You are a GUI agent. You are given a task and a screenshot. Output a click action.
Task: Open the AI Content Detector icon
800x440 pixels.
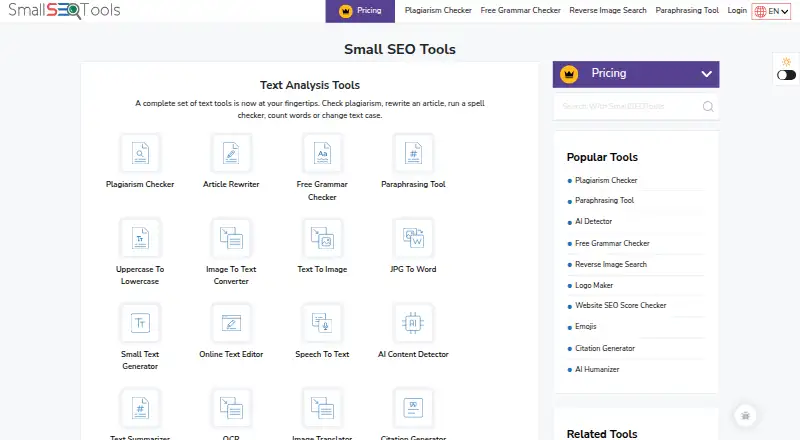[413, 323]
